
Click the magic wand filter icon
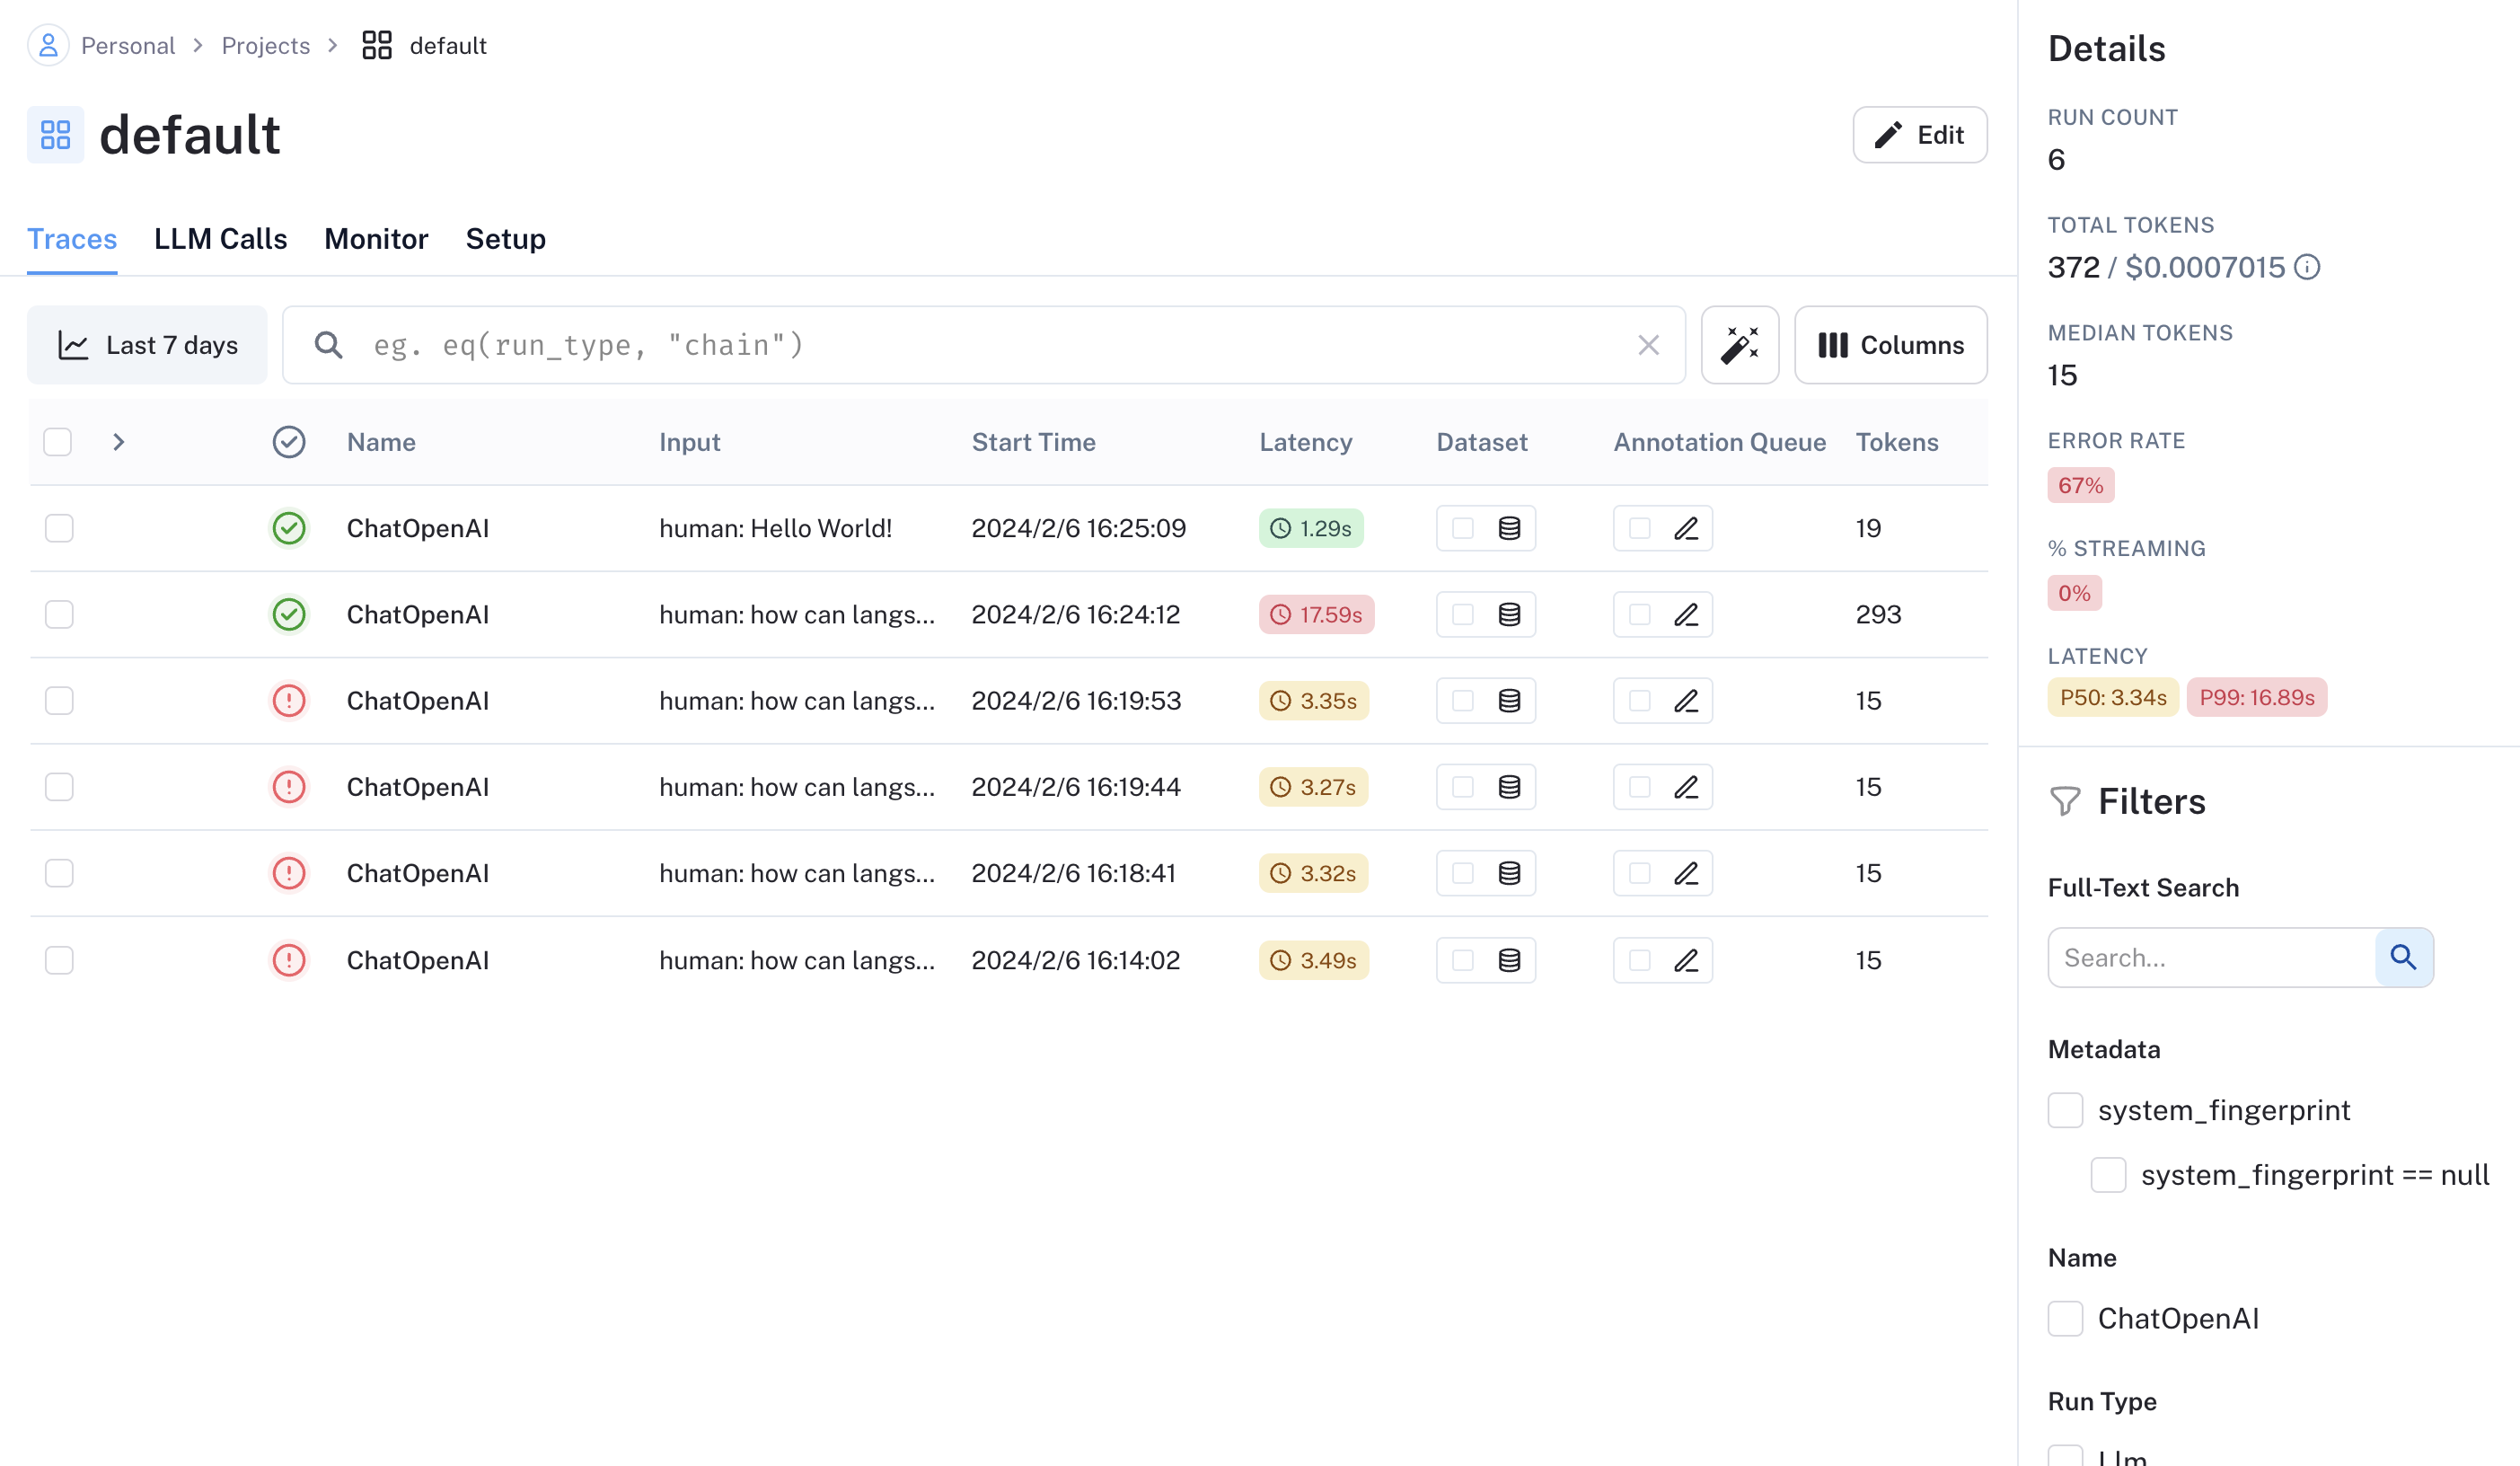click(1739, 344)
